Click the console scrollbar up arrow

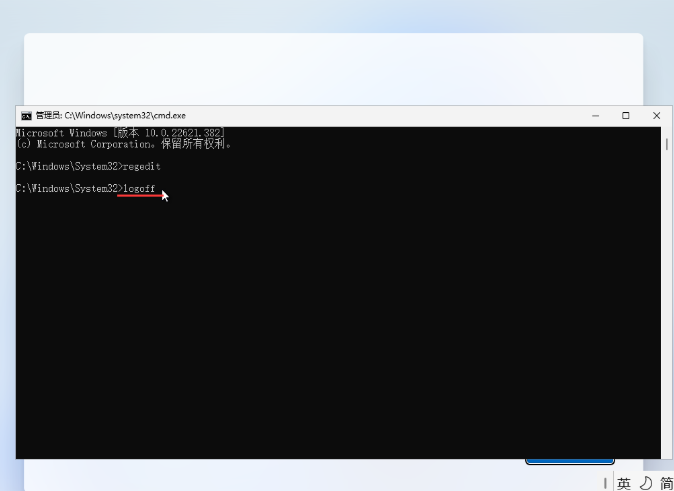[667, 131]
